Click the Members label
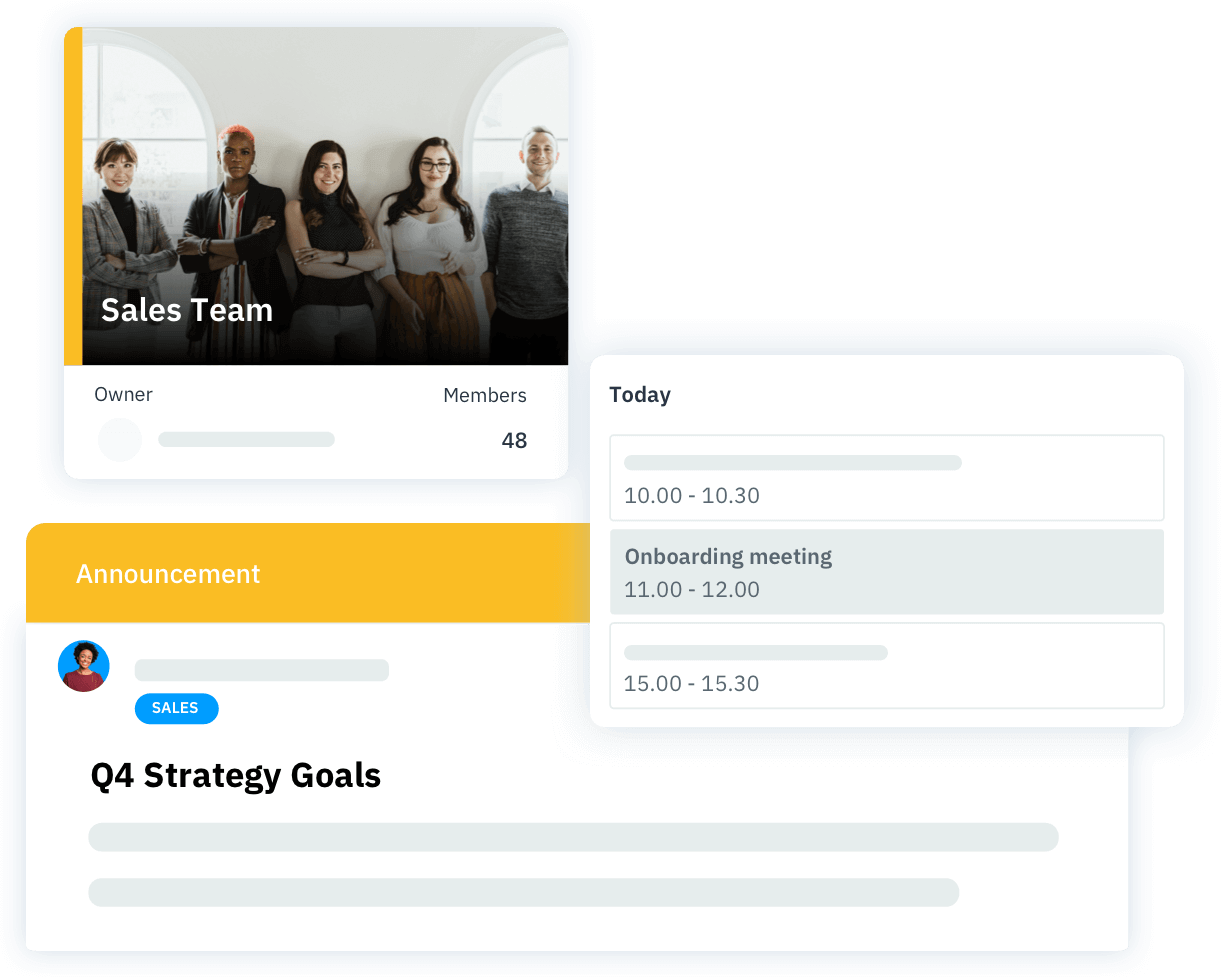 (x=485, y=396)
